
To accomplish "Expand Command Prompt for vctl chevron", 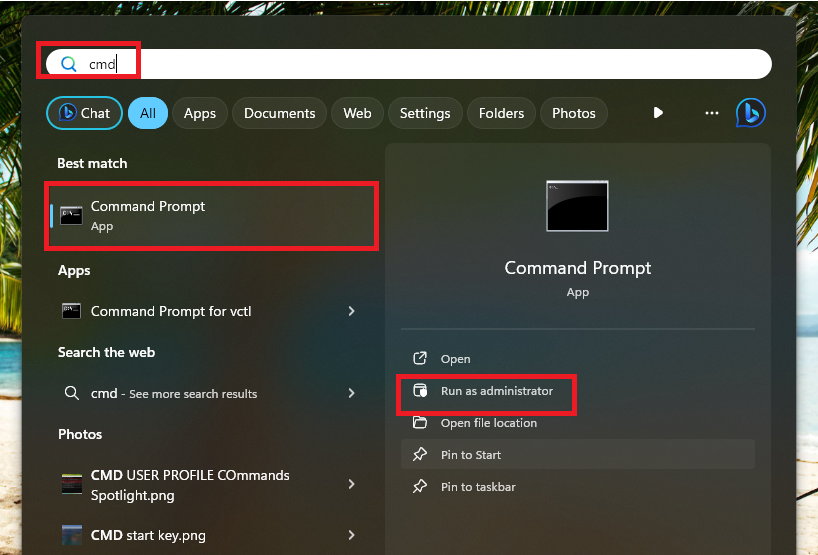I will 351,311.
